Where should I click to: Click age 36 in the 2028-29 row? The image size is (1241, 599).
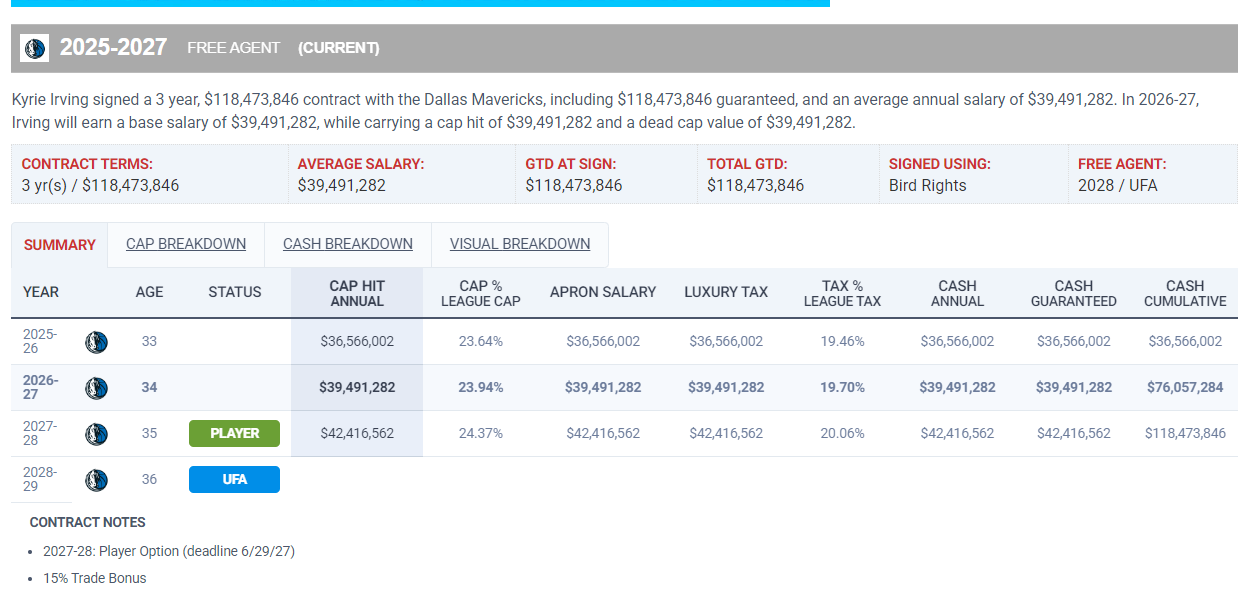pyautogui.click(x=149, y=479)
